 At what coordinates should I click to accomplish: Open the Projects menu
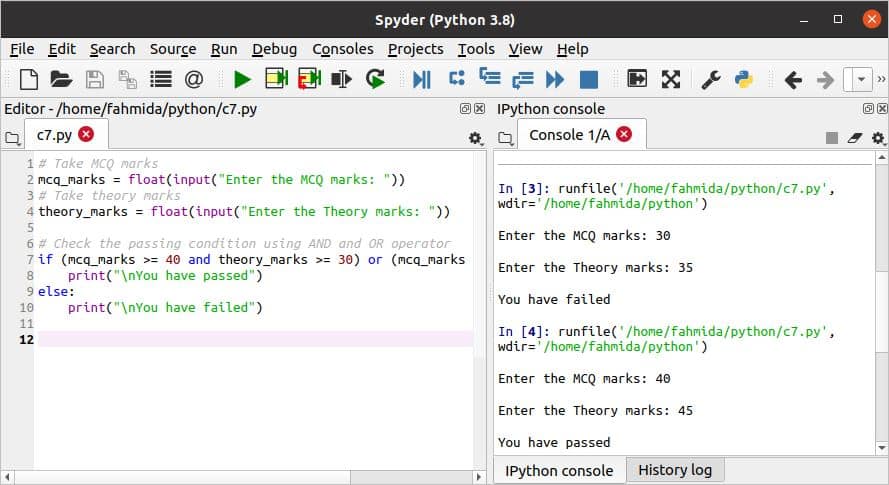click(x=416, y=49)
